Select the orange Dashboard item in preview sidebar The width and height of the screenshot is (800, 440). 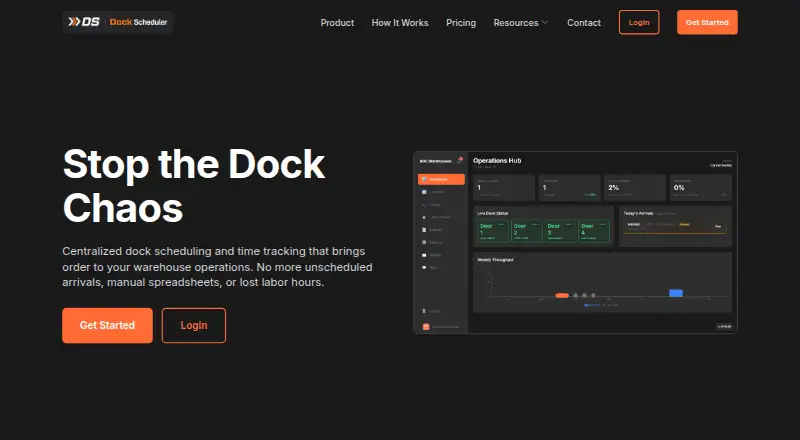point(441,179)
